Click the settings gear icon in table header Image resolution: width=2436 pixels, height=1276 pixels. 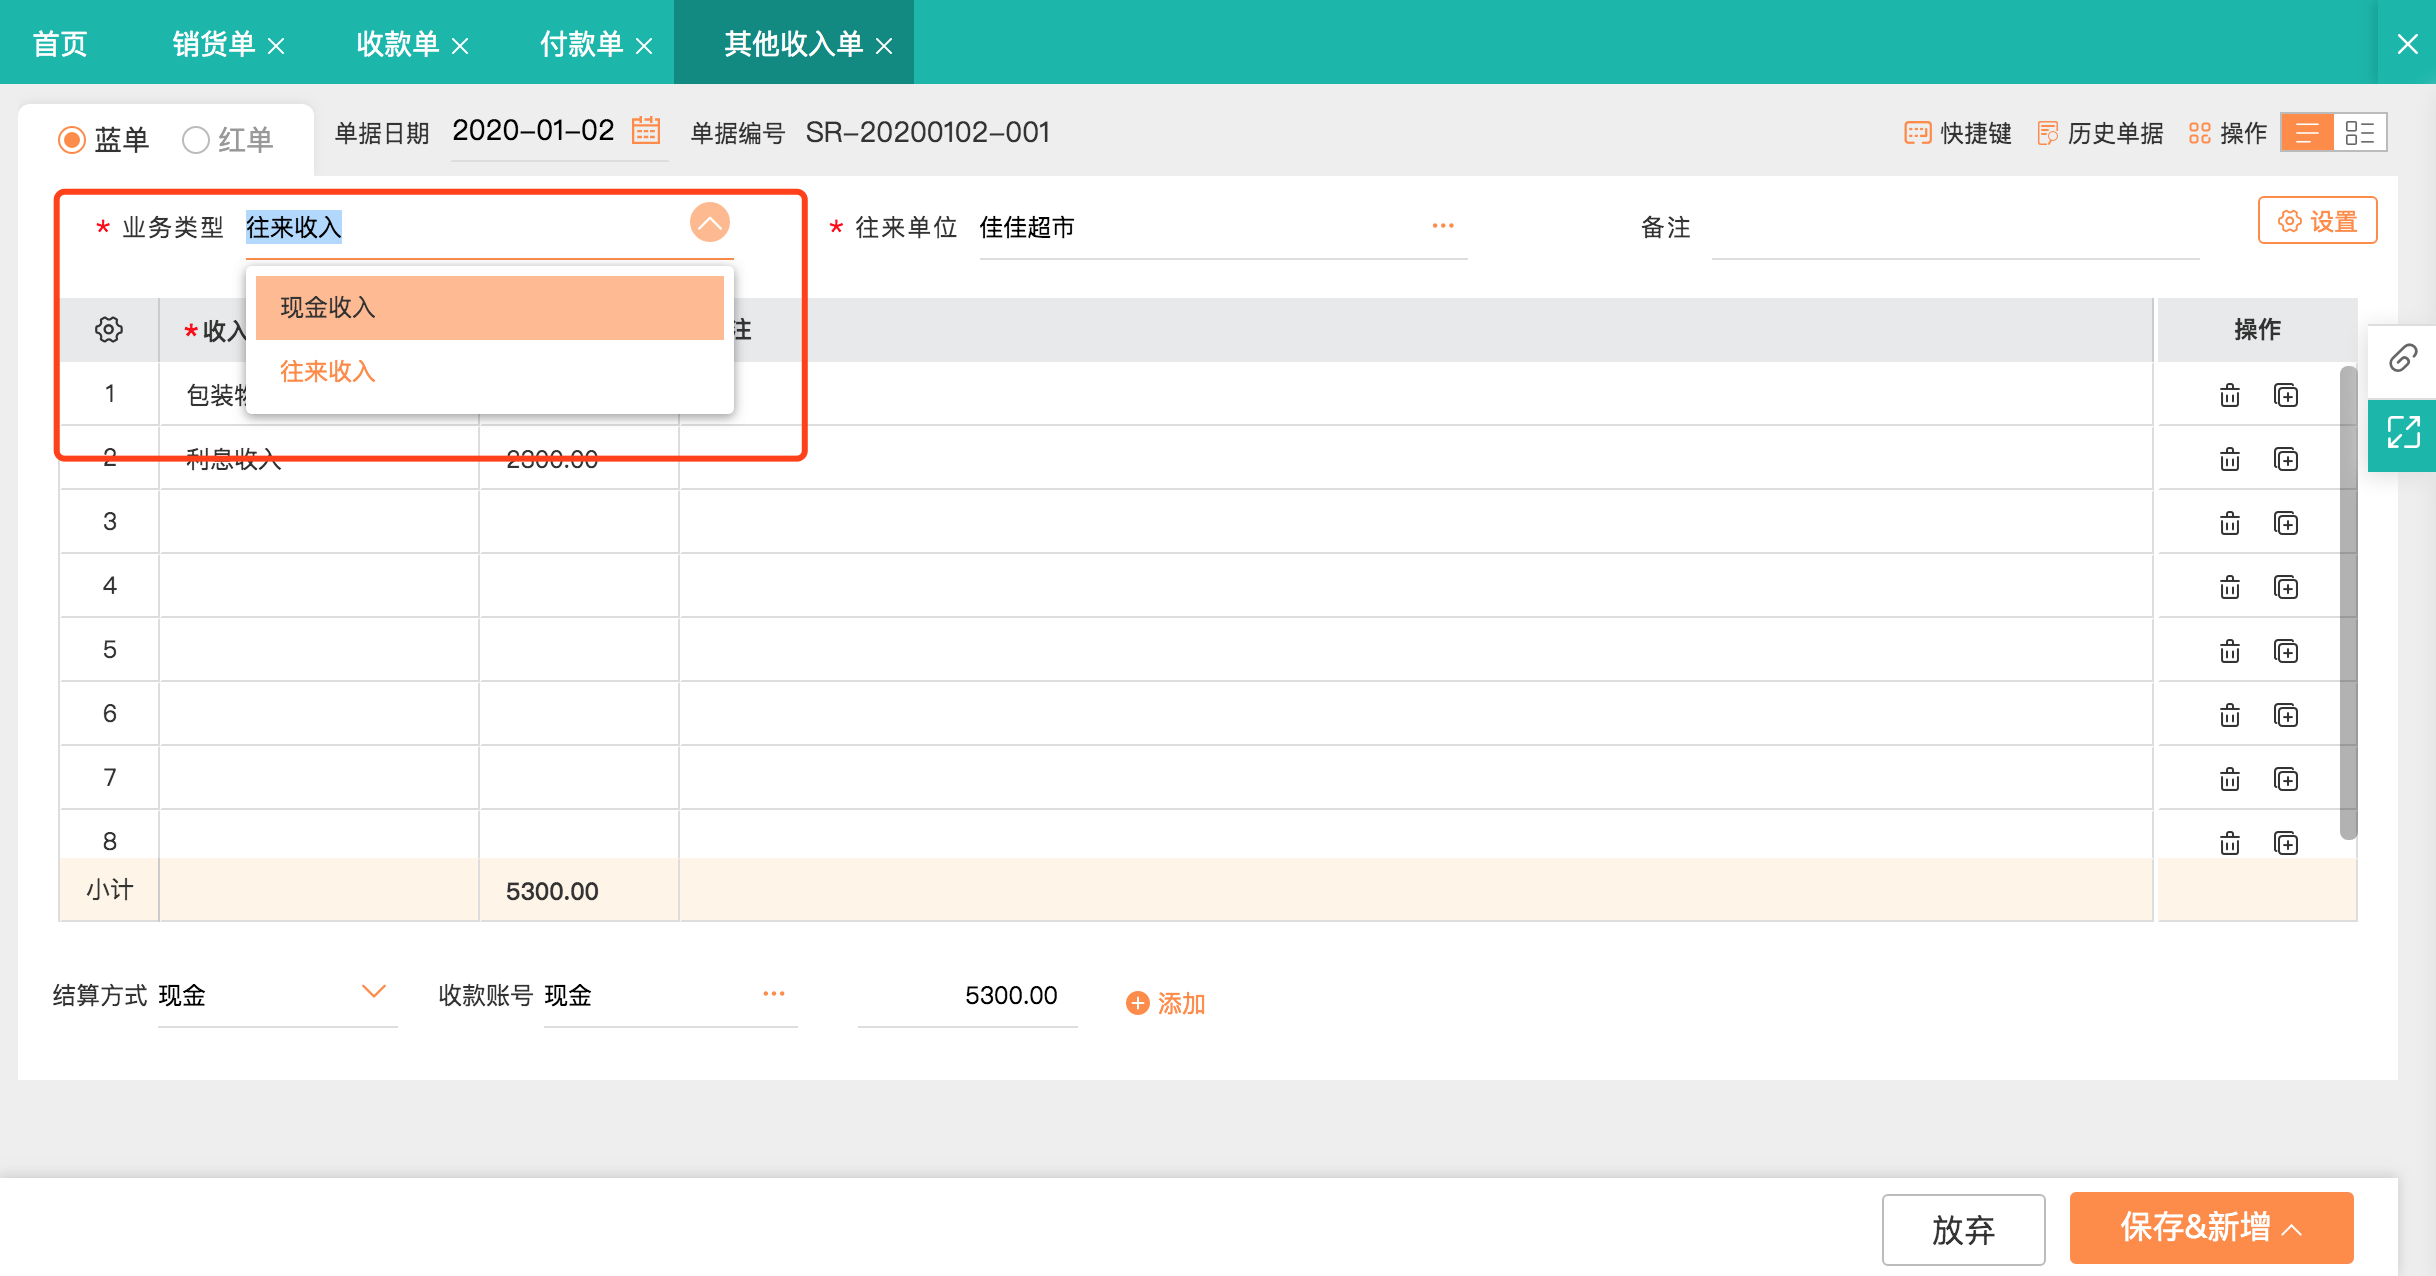pos(108,329)
